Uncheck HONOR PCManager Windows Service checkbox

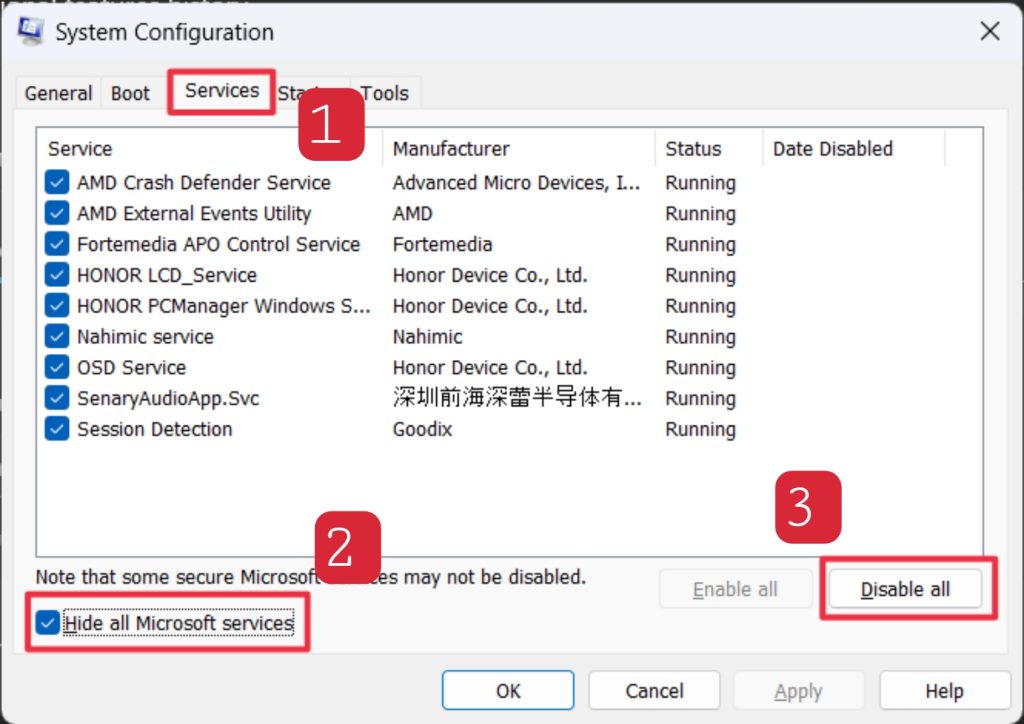tap(57, 306)
